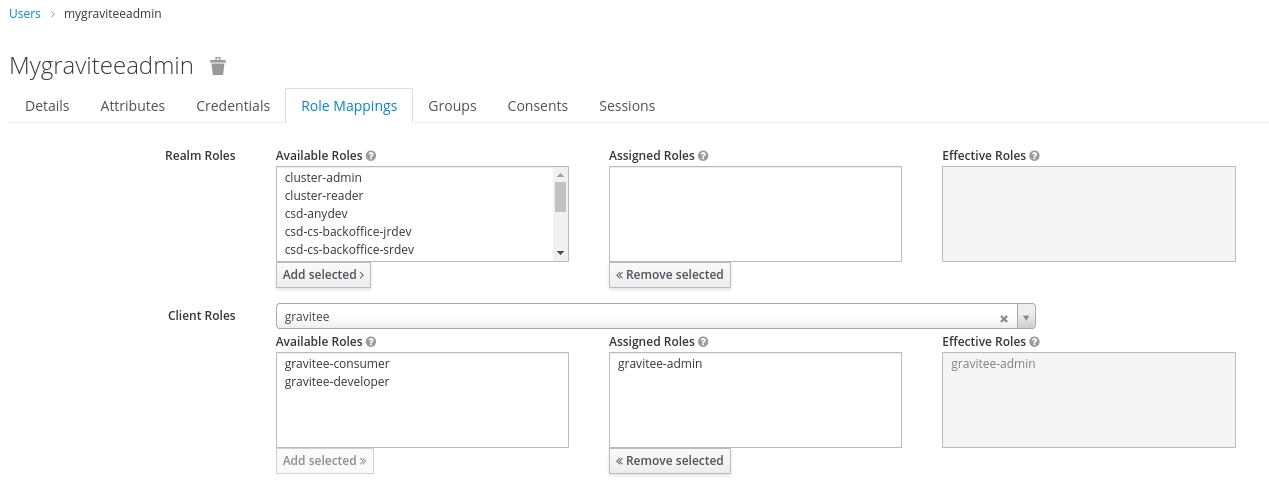Click help icon next to Client Available Roles

click(371, 342)
